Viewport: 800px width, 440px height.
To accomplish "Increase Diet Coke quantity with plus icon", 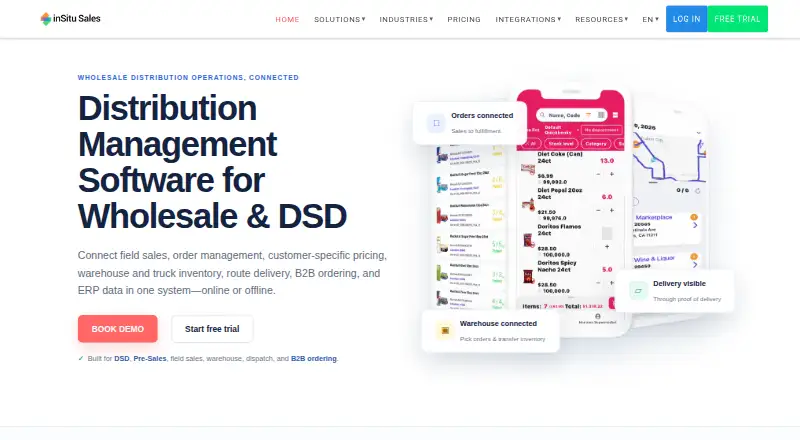I will [612, 175].
